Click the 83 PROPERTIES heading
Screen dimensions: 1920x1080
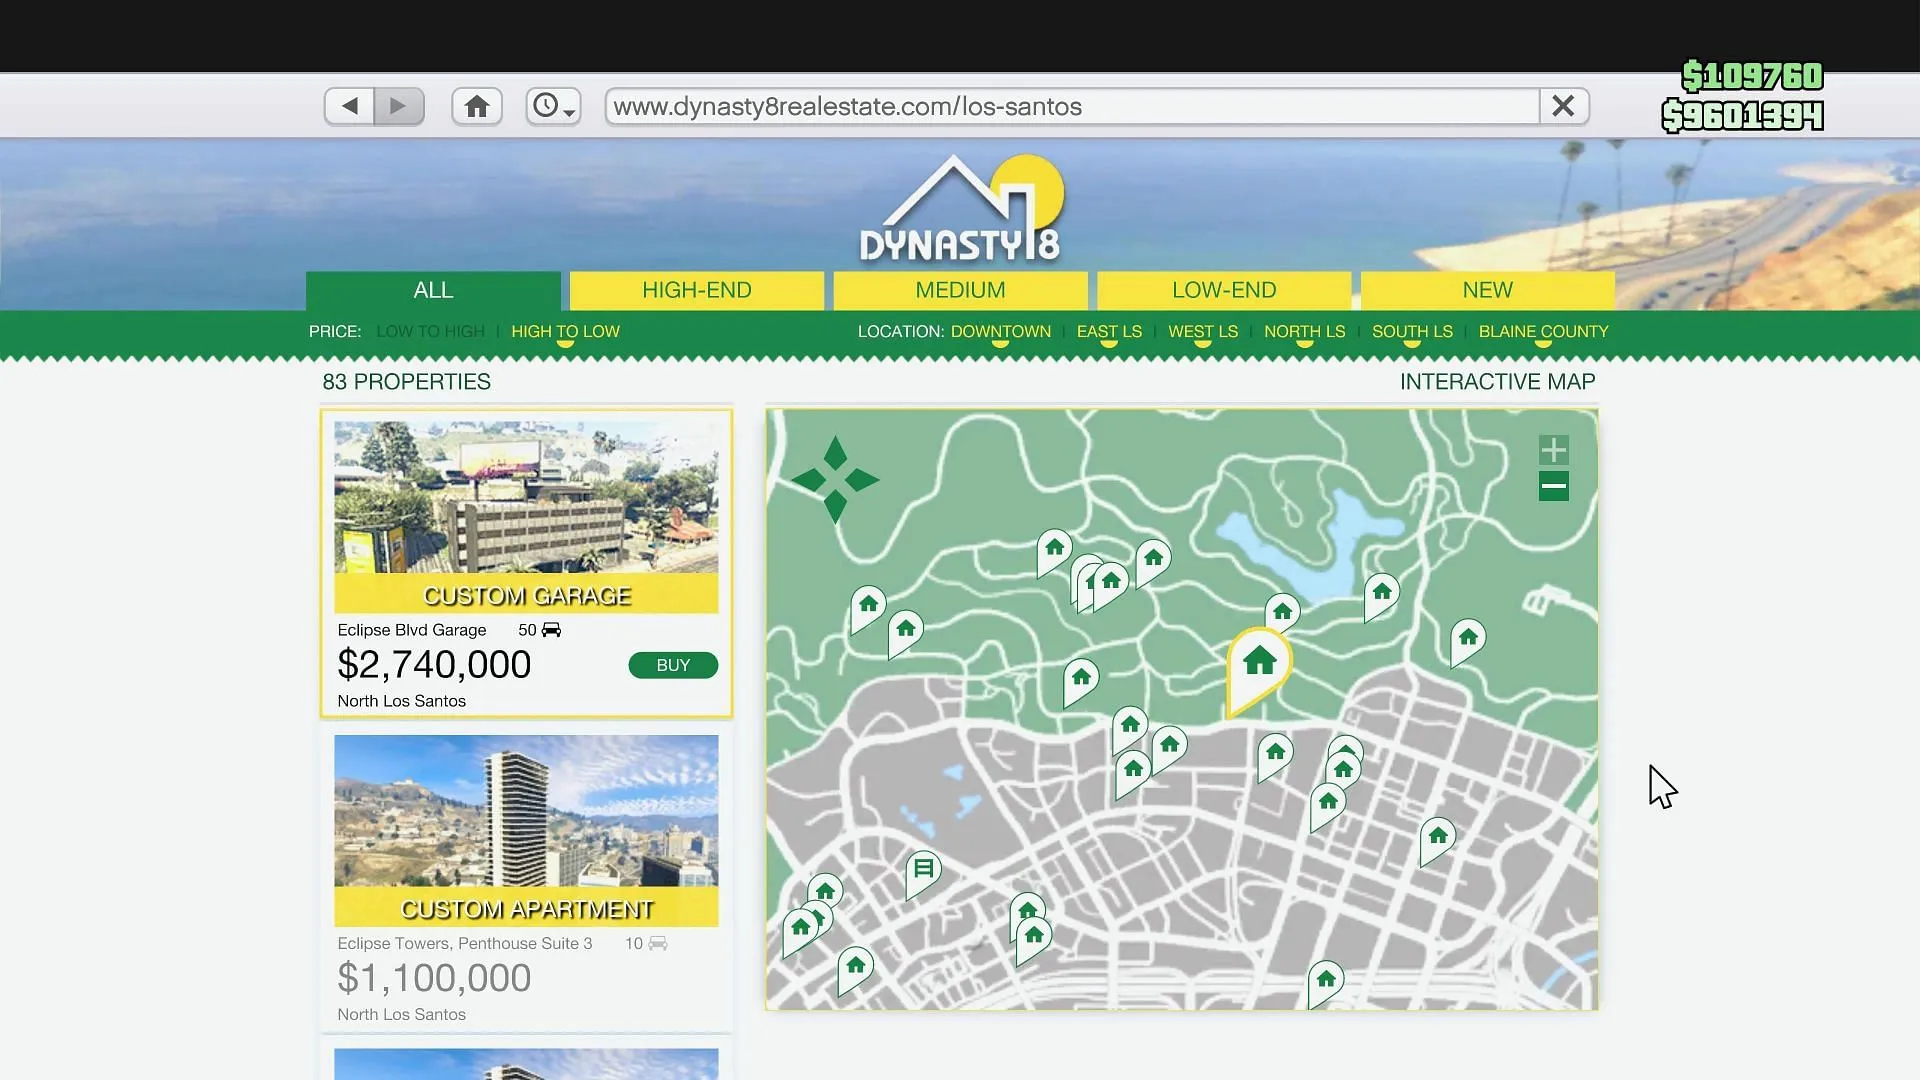(406, 382)
